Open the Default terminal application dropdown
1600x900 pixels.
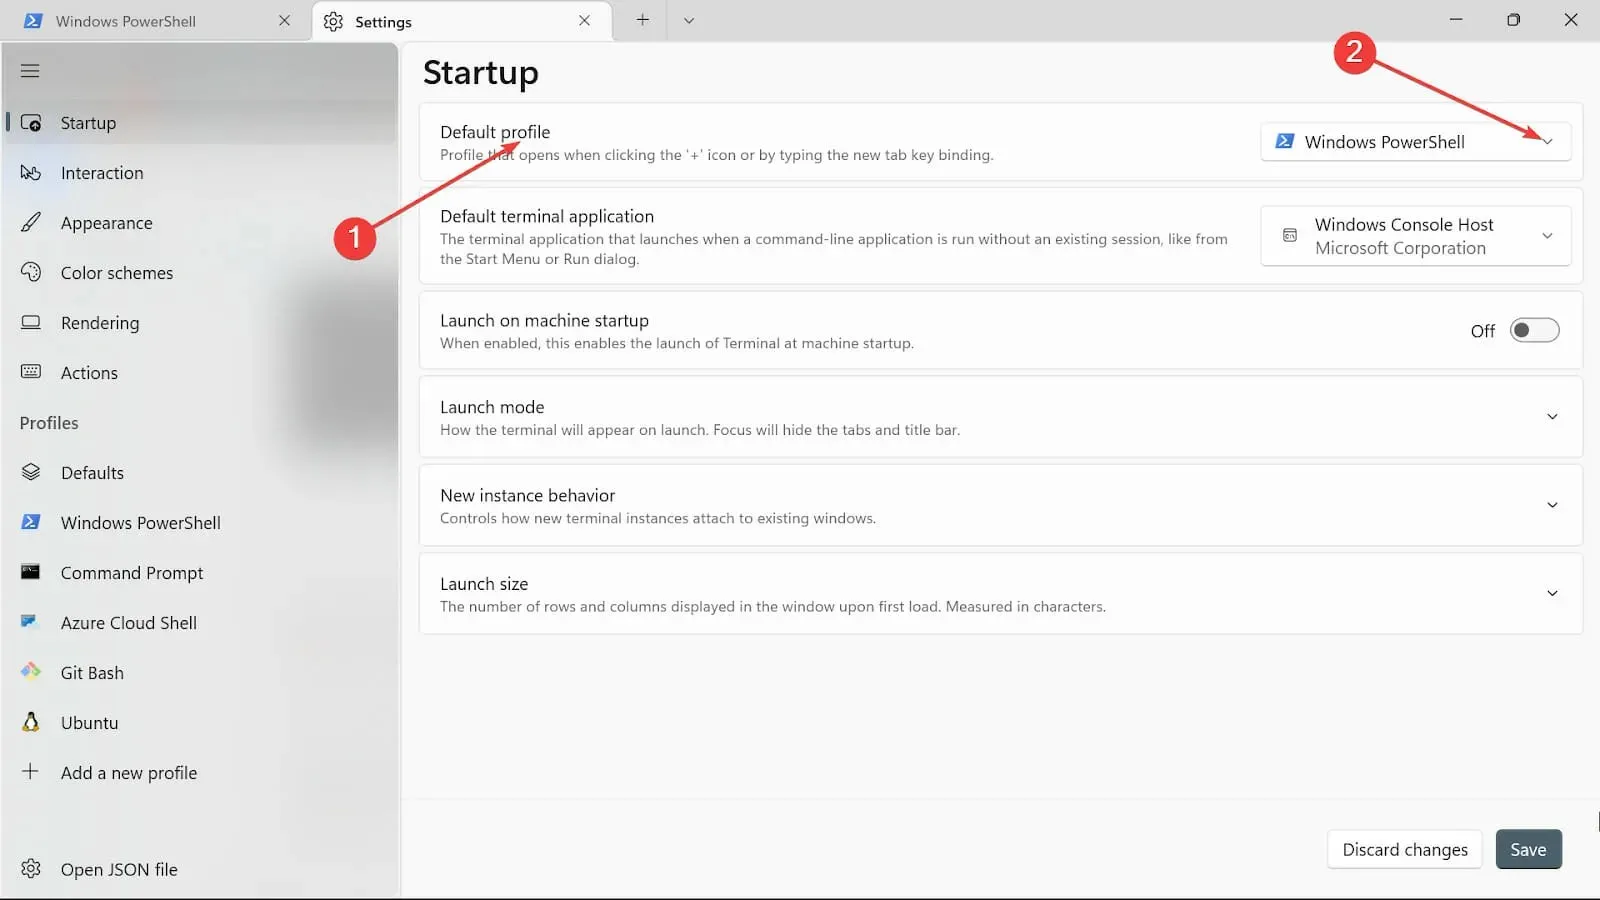pos(1416,236)
